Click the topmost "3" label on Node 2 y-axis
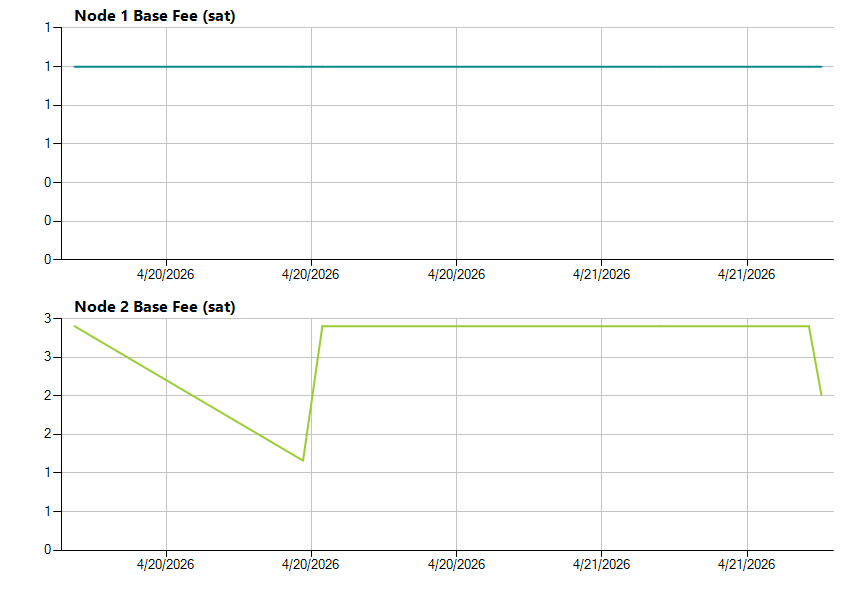860x600 pixels. (x=47, y=318)
